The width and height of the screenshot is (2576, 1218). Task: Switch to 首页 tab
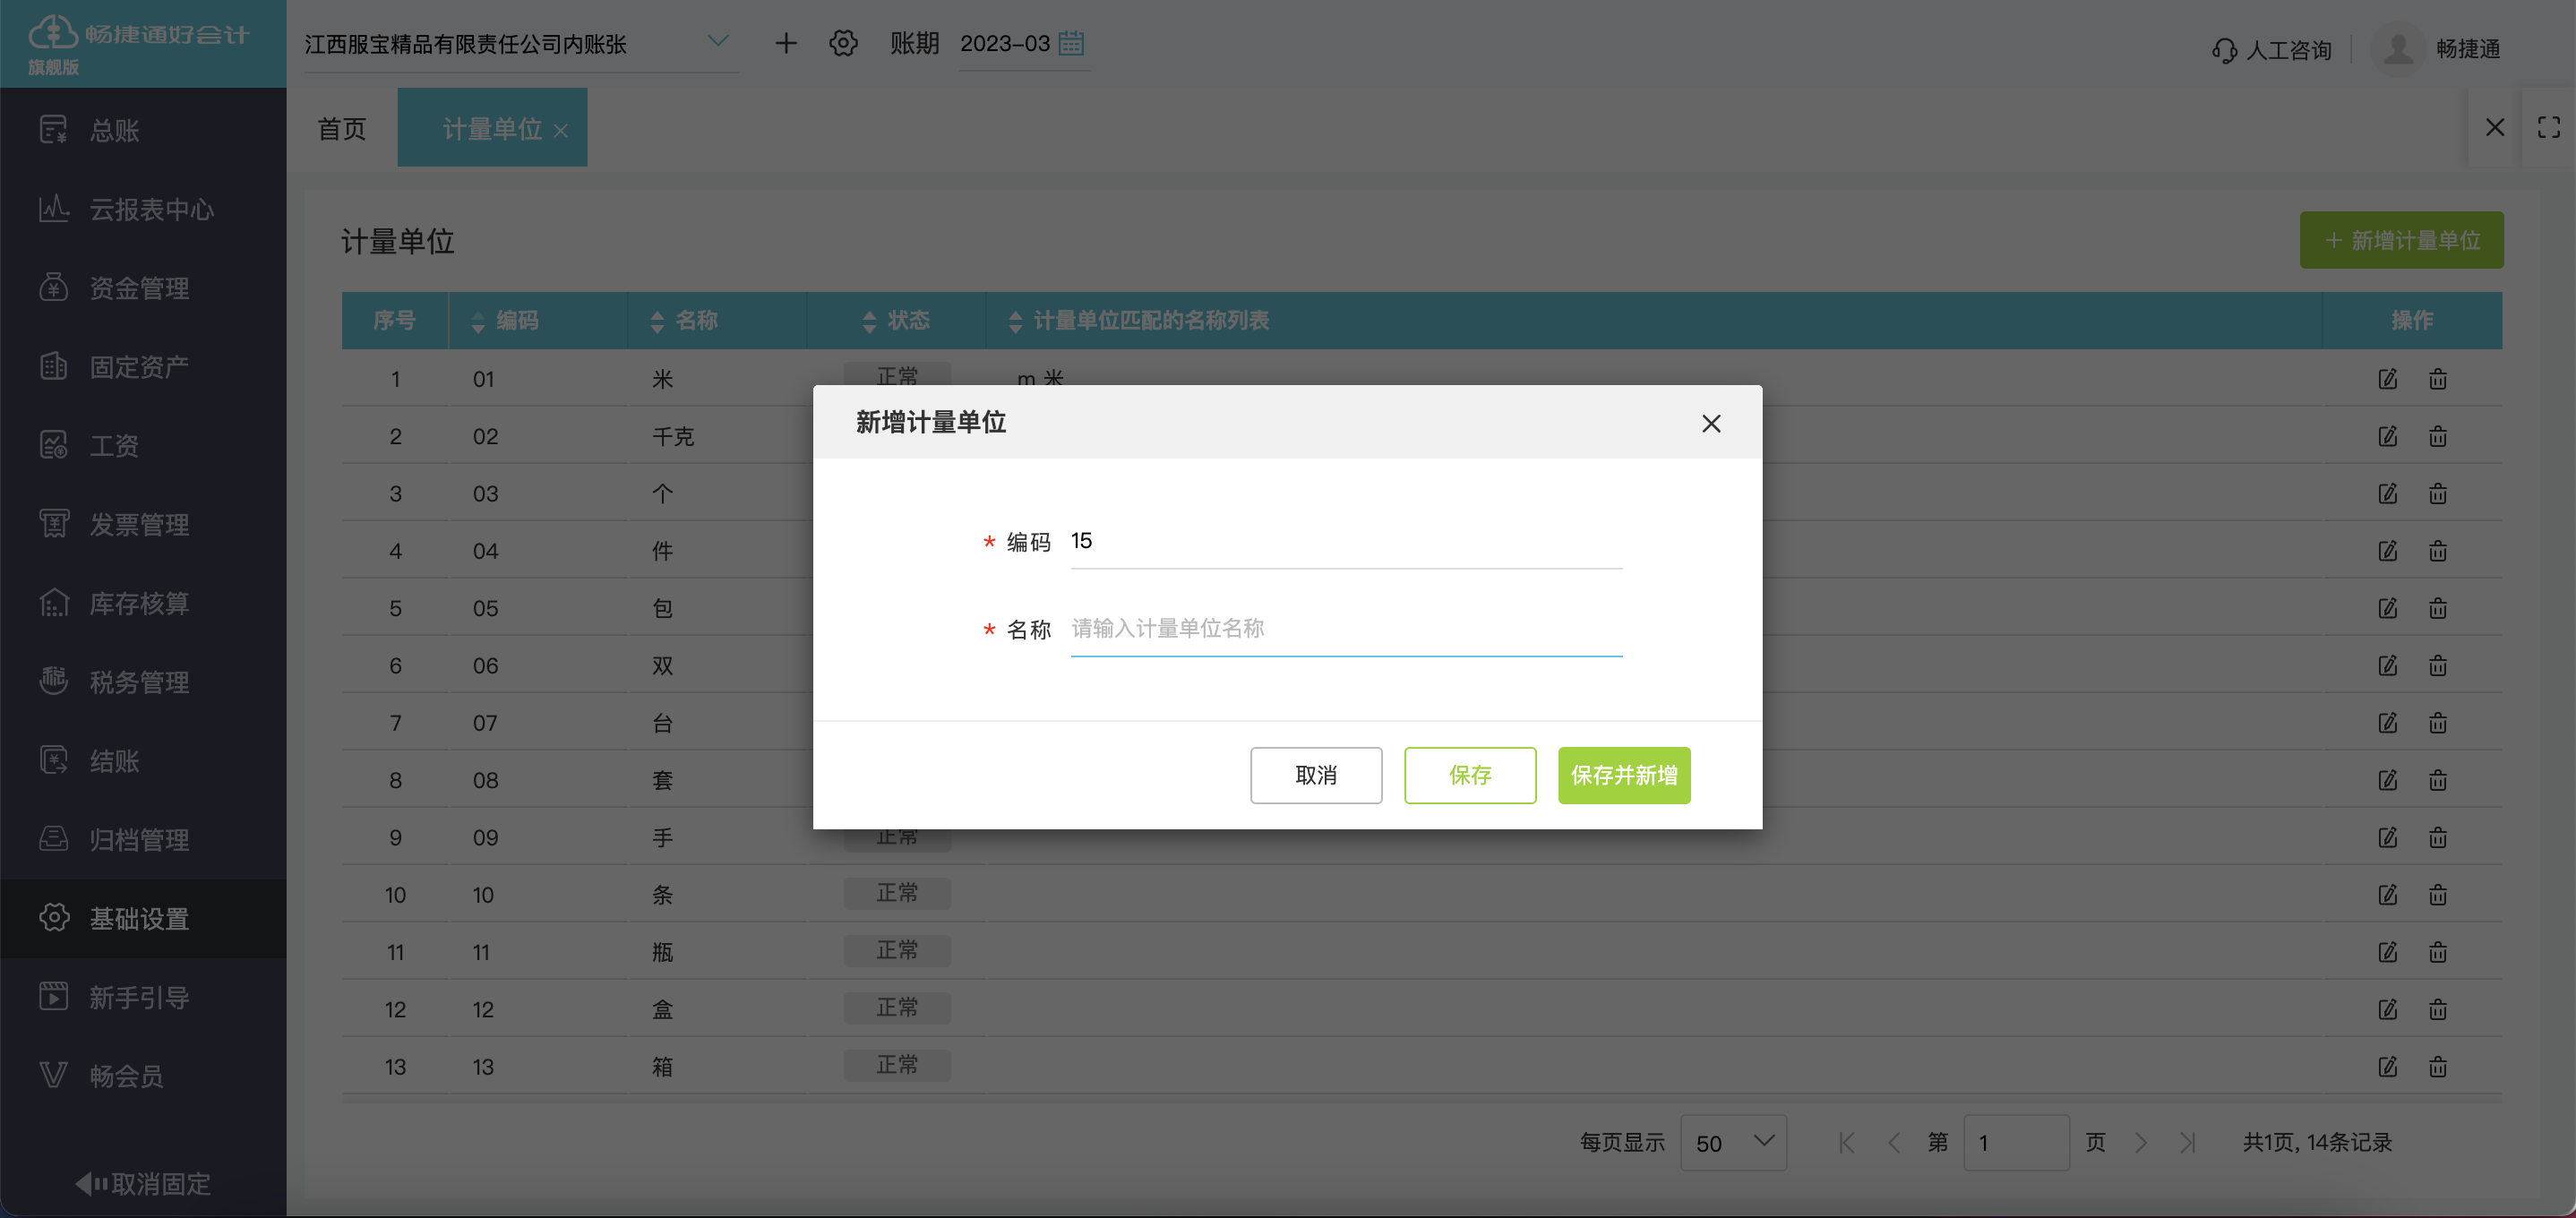(x=342, y=128)
